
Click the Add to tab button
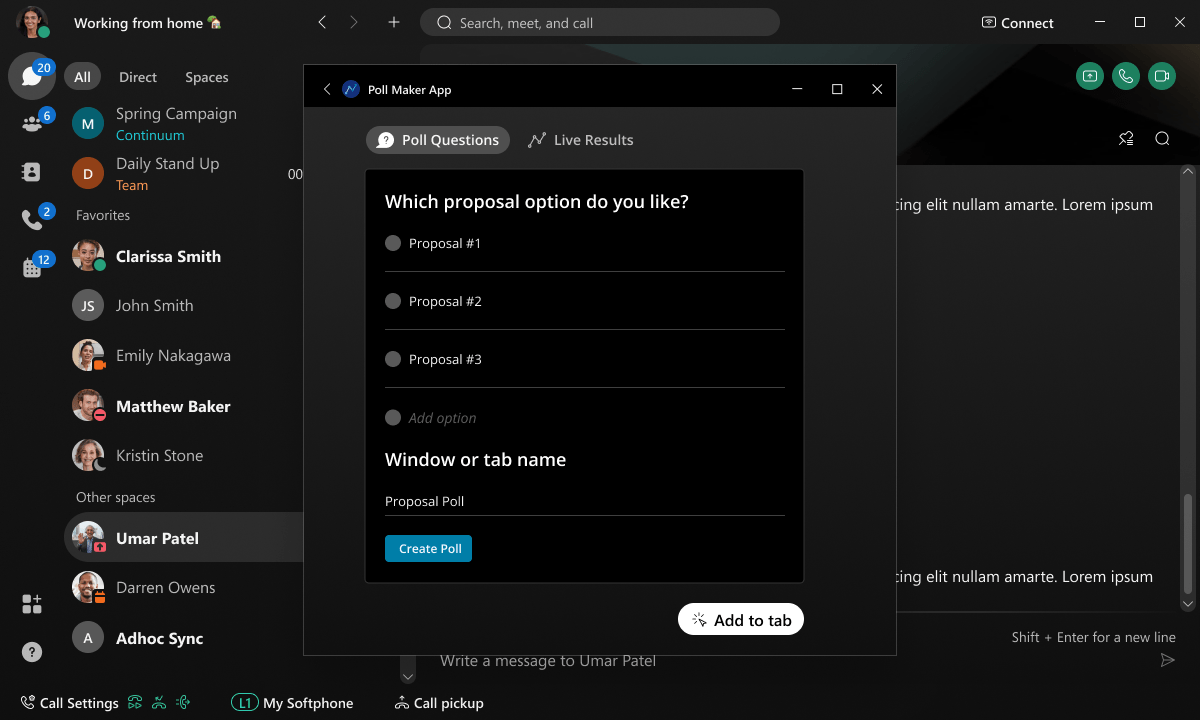[741, 619]
